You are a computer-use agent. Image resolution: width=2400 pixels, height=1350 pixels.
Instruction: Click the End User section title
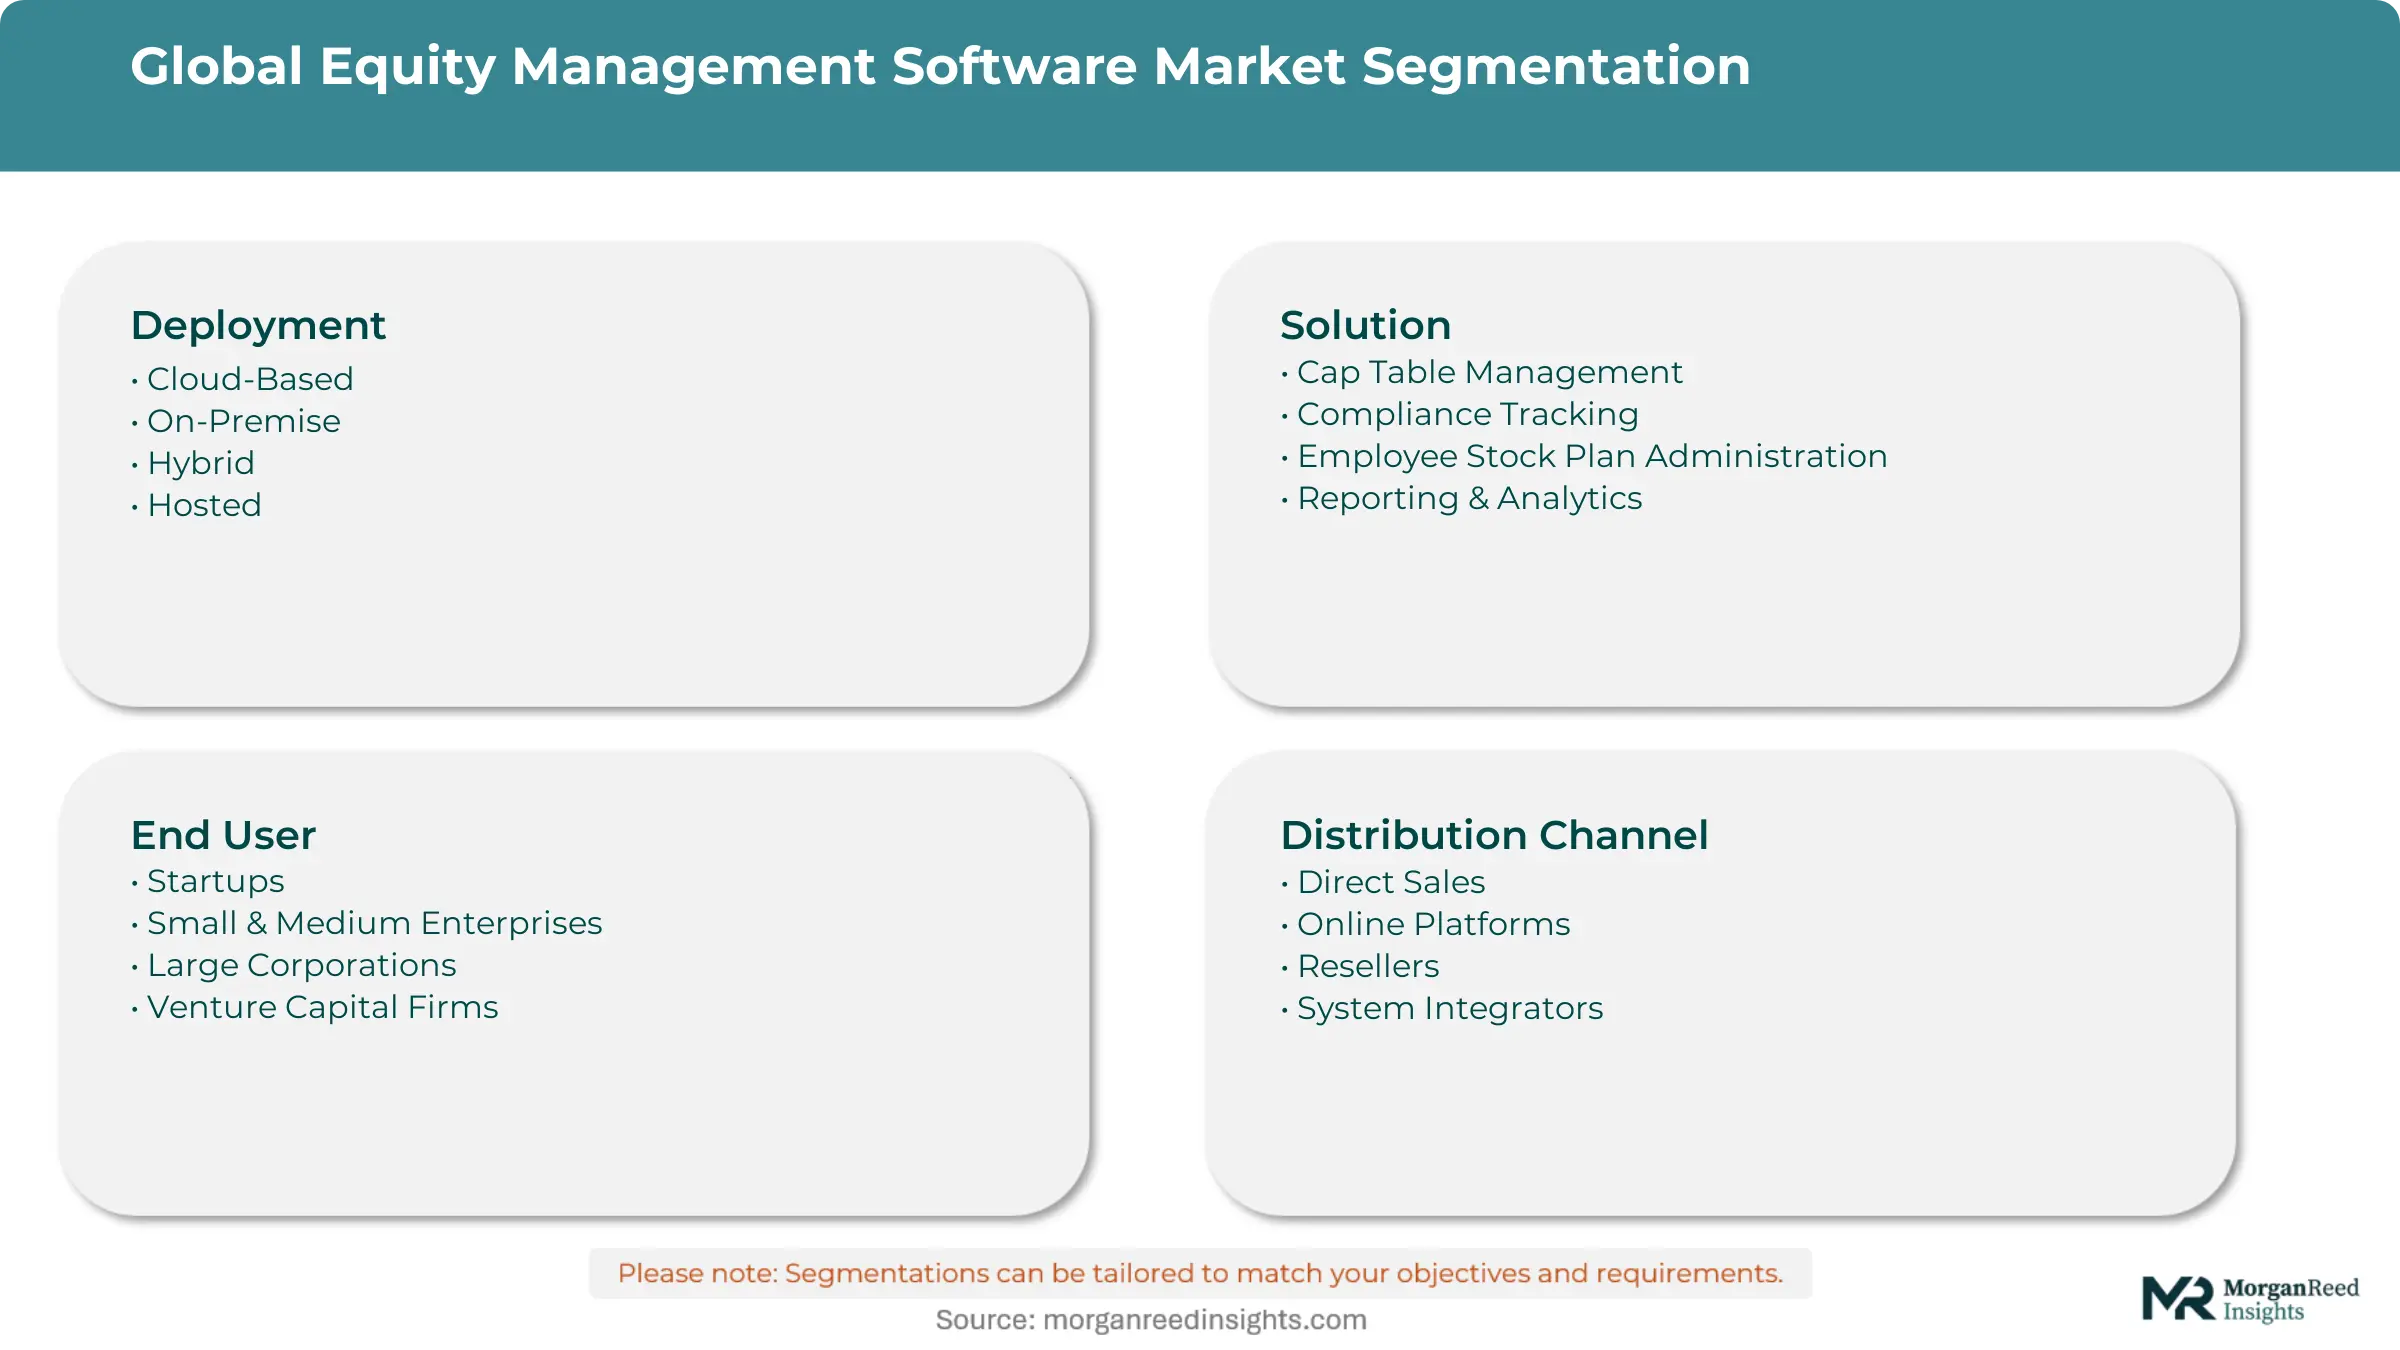(x=222, y=835)
